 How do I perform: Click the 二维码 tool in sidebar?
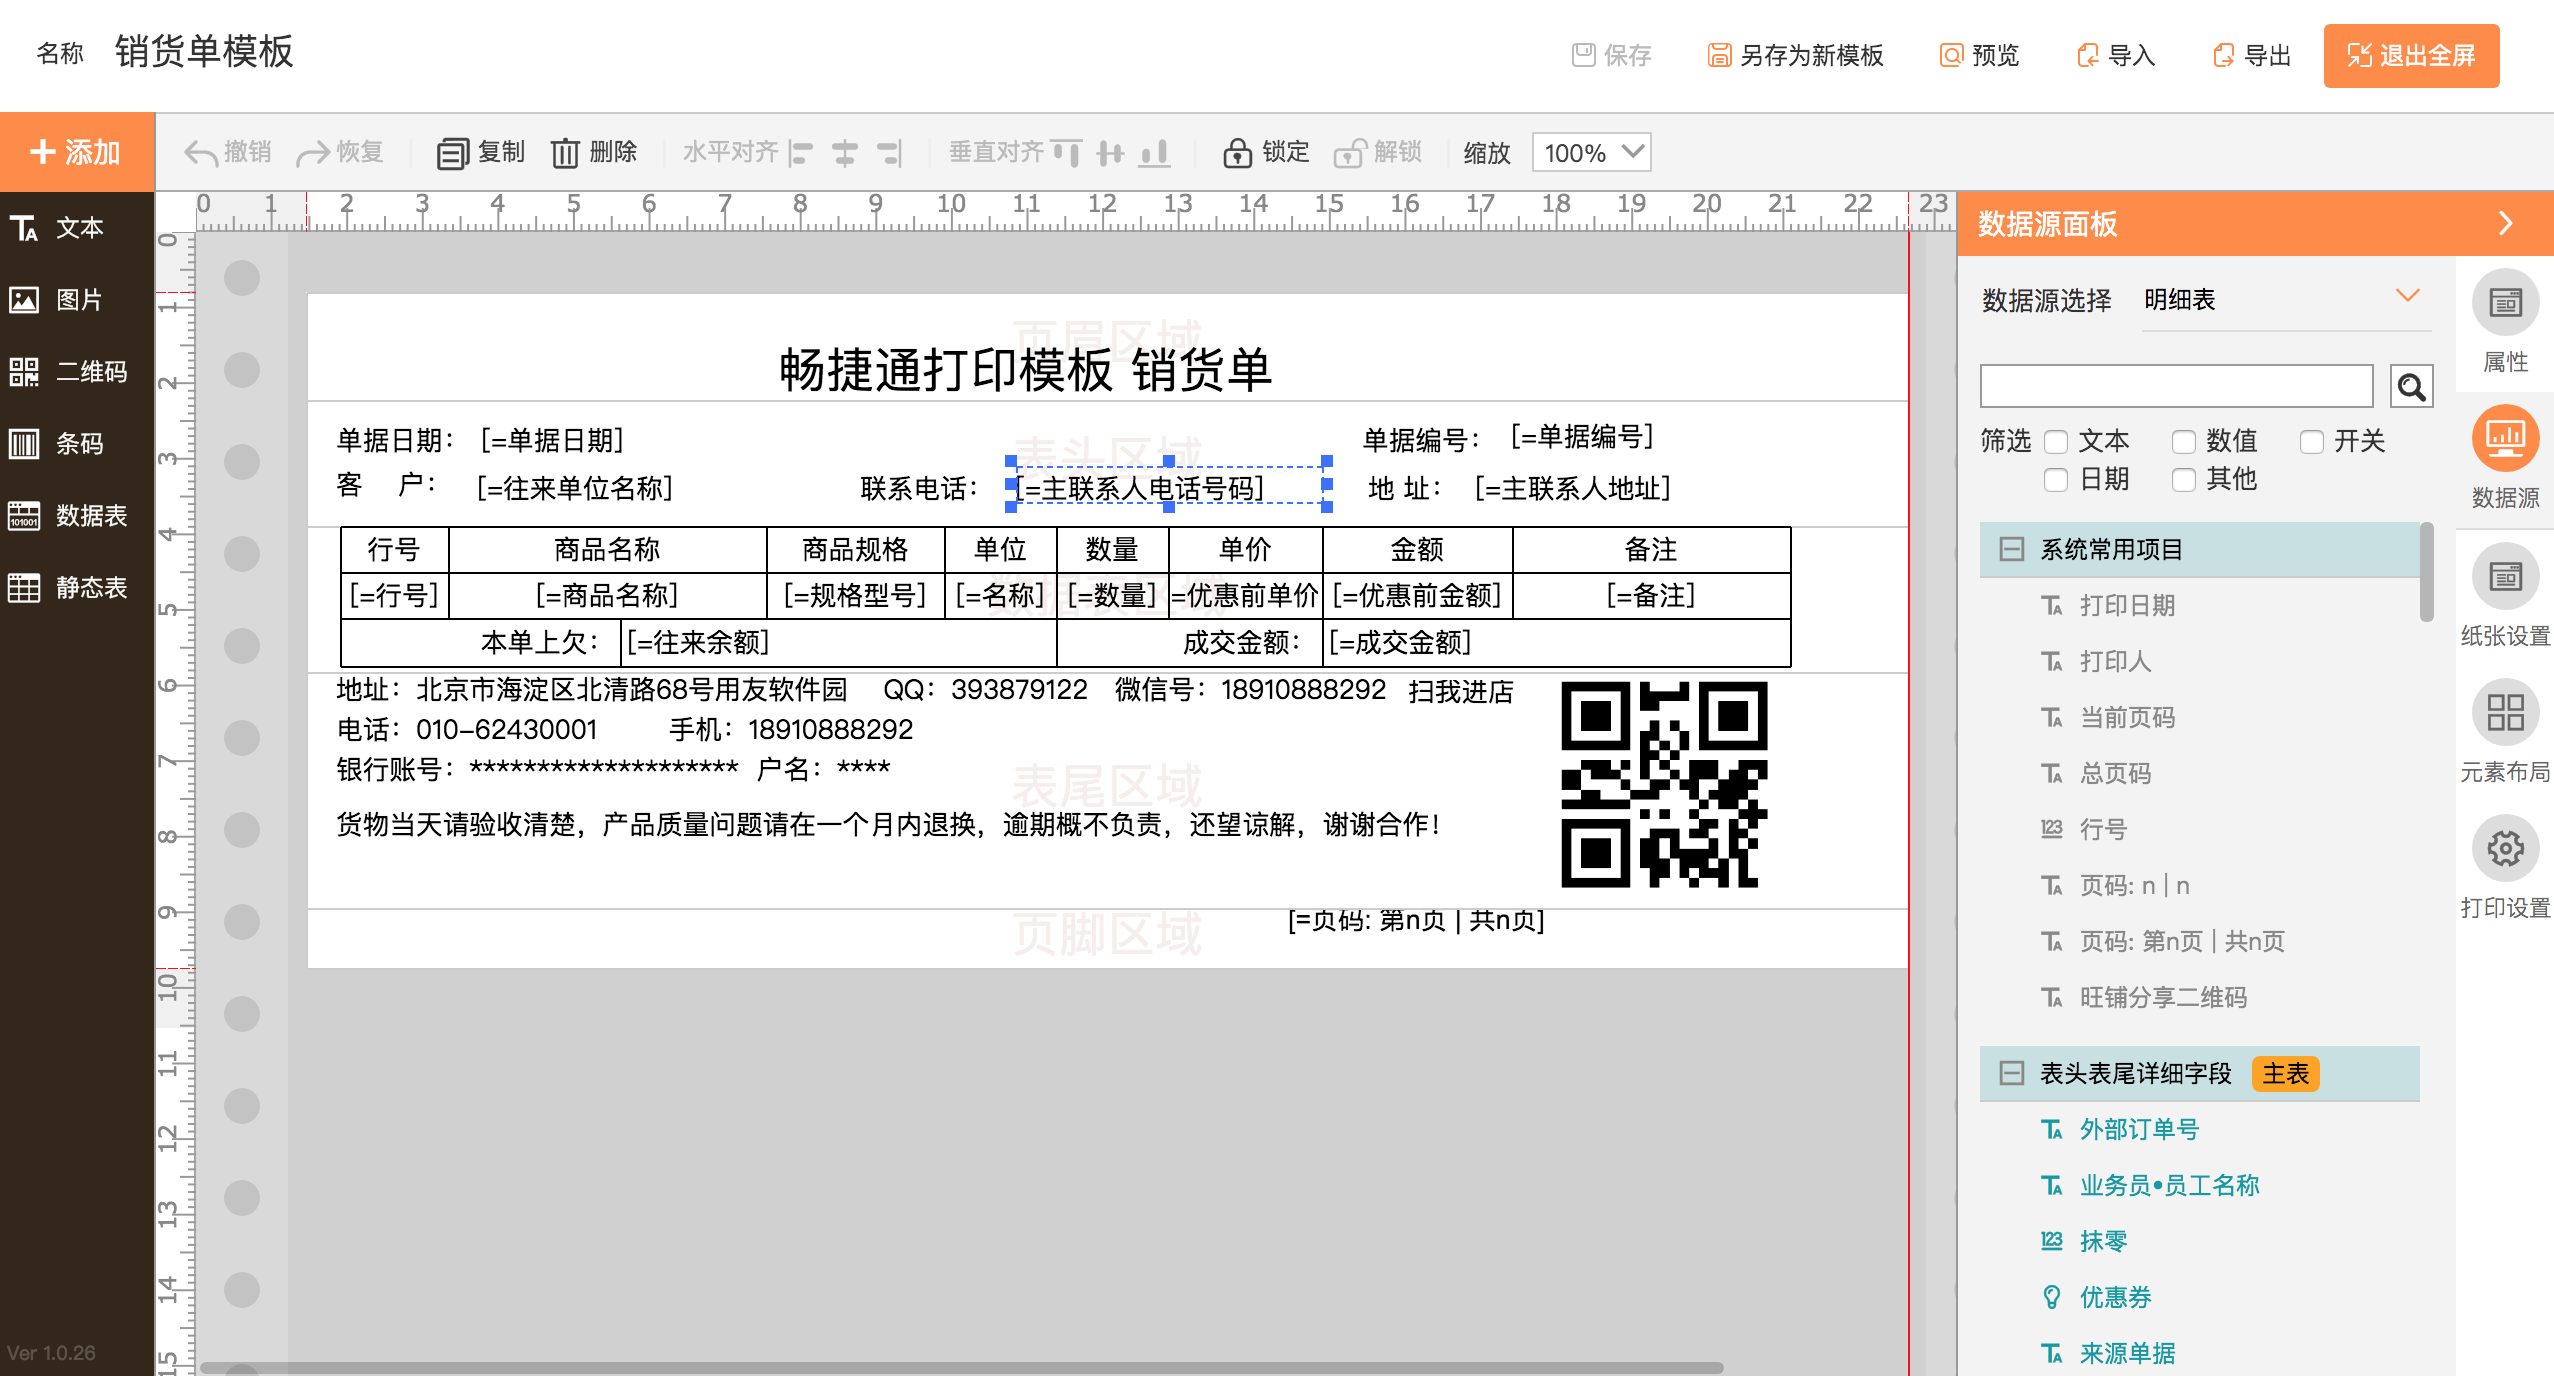[76, 369]
